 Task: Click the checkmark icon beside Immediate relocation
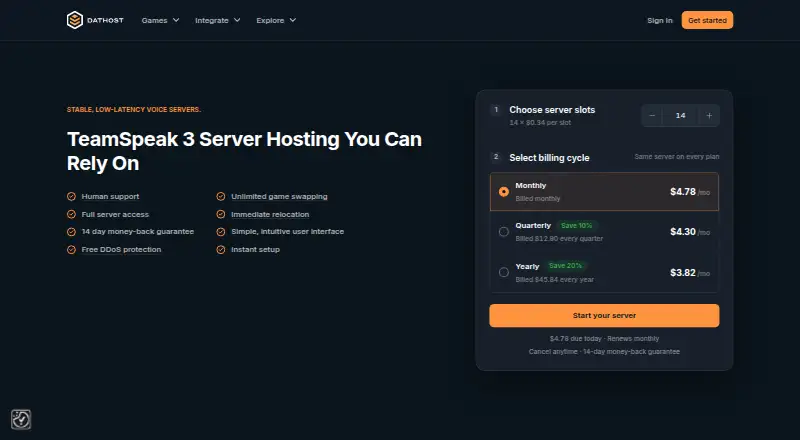tap(221, 214)
